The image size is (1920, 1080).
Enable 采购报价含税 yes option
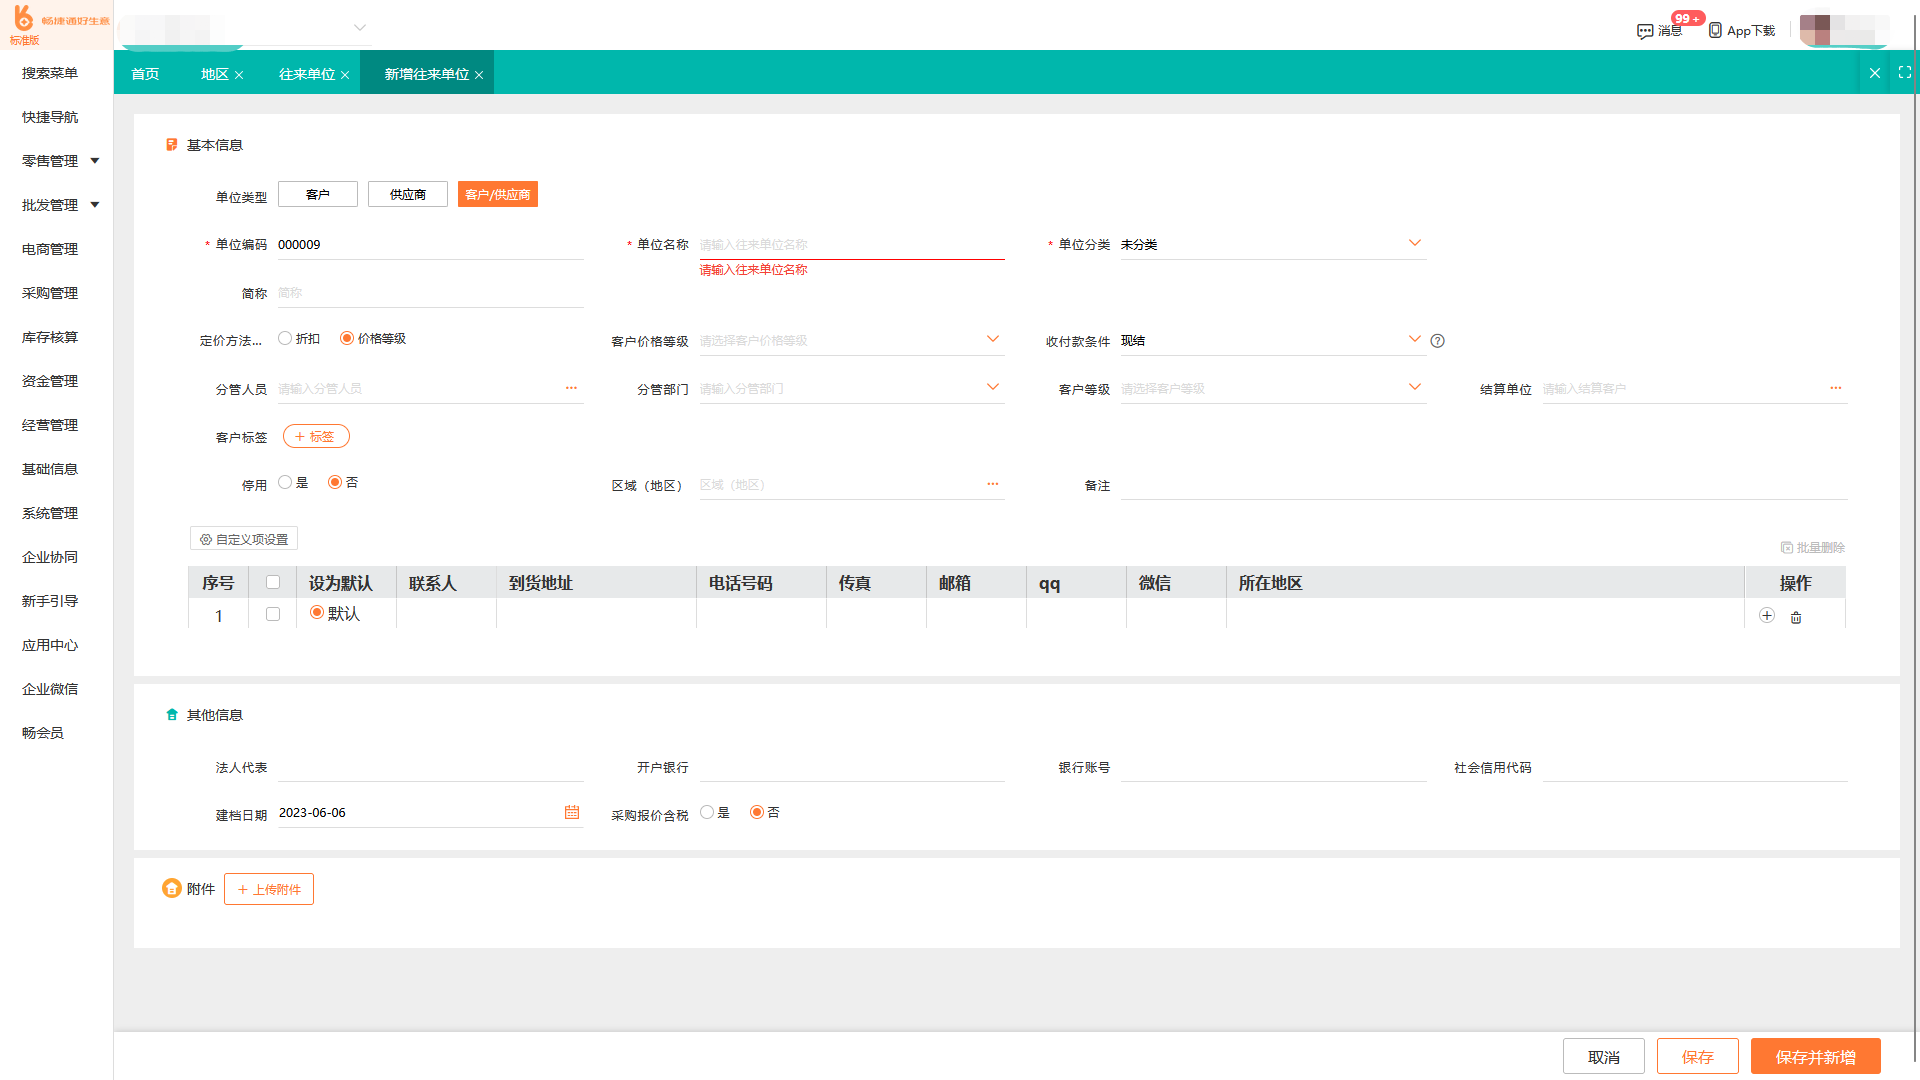click(x=708, y=812)
